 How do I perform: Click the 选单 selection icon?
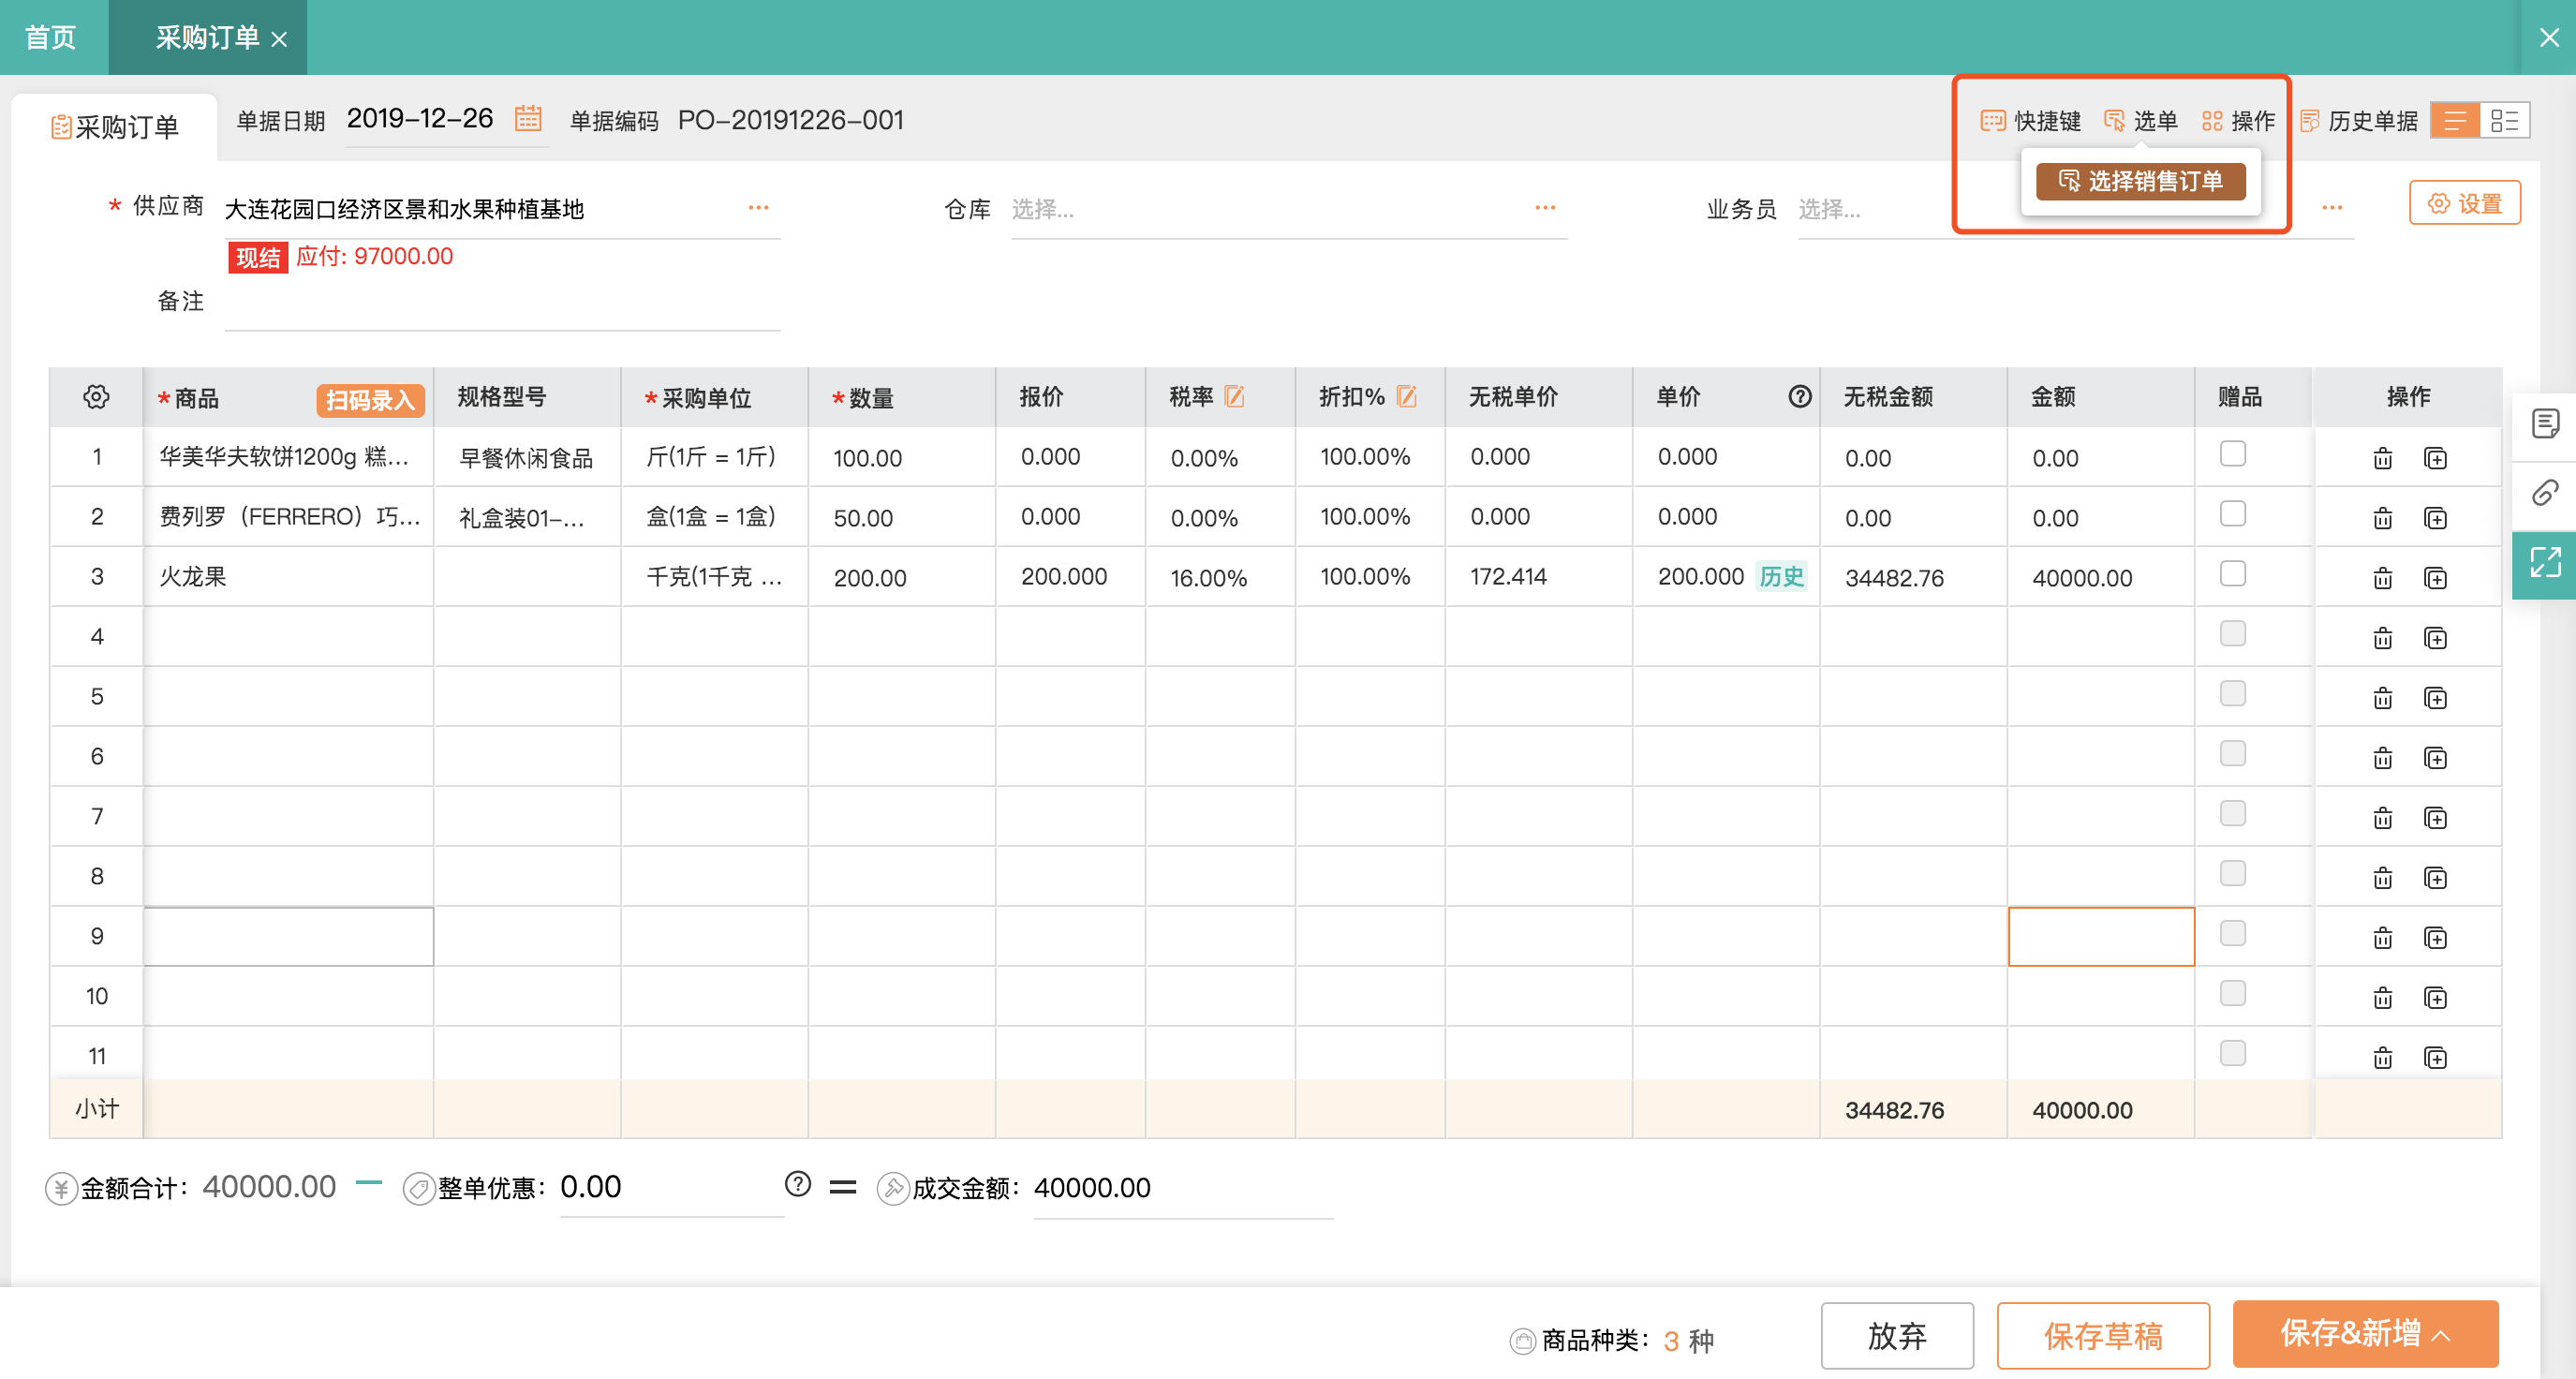(x=2118, y=119)
